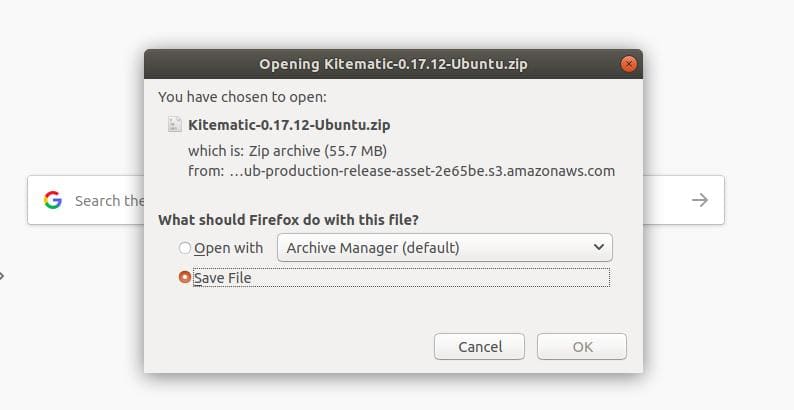This screenshot has width=794, height=410.
Task: Select the Open with radio button
Action: point(185,248)
